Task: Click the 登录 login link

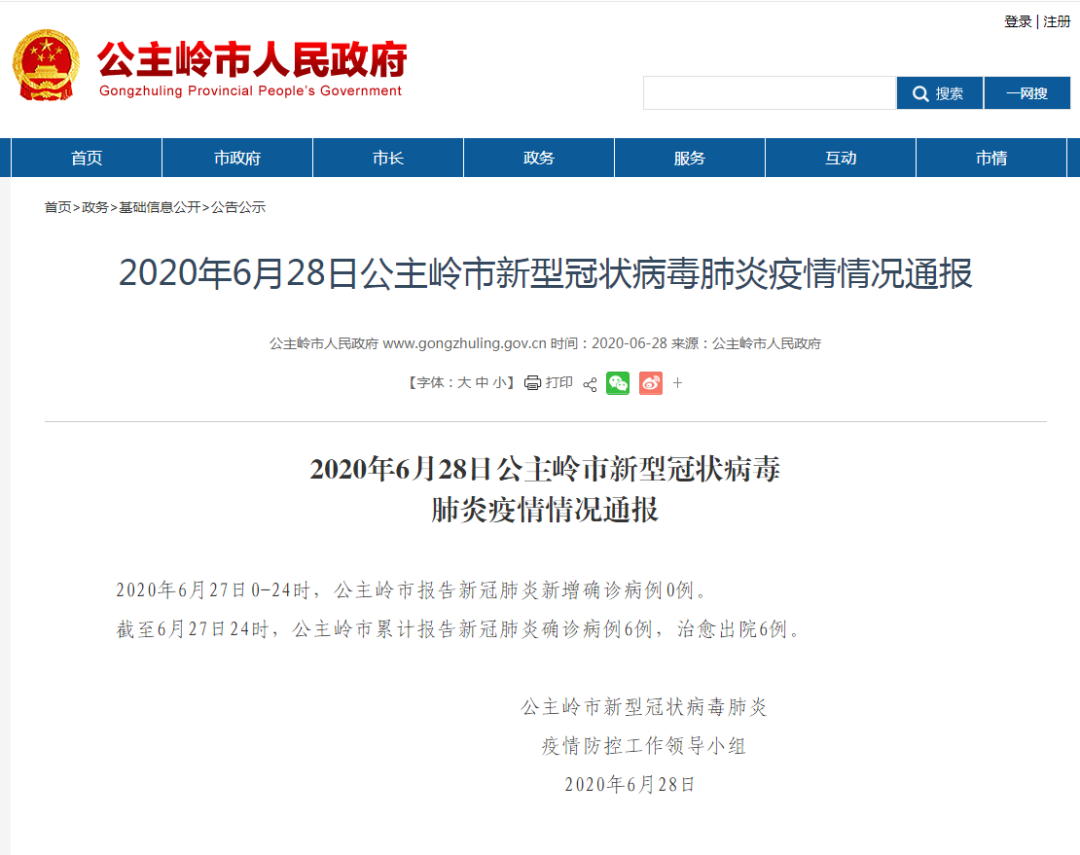Action: (x=1018, y=22)
